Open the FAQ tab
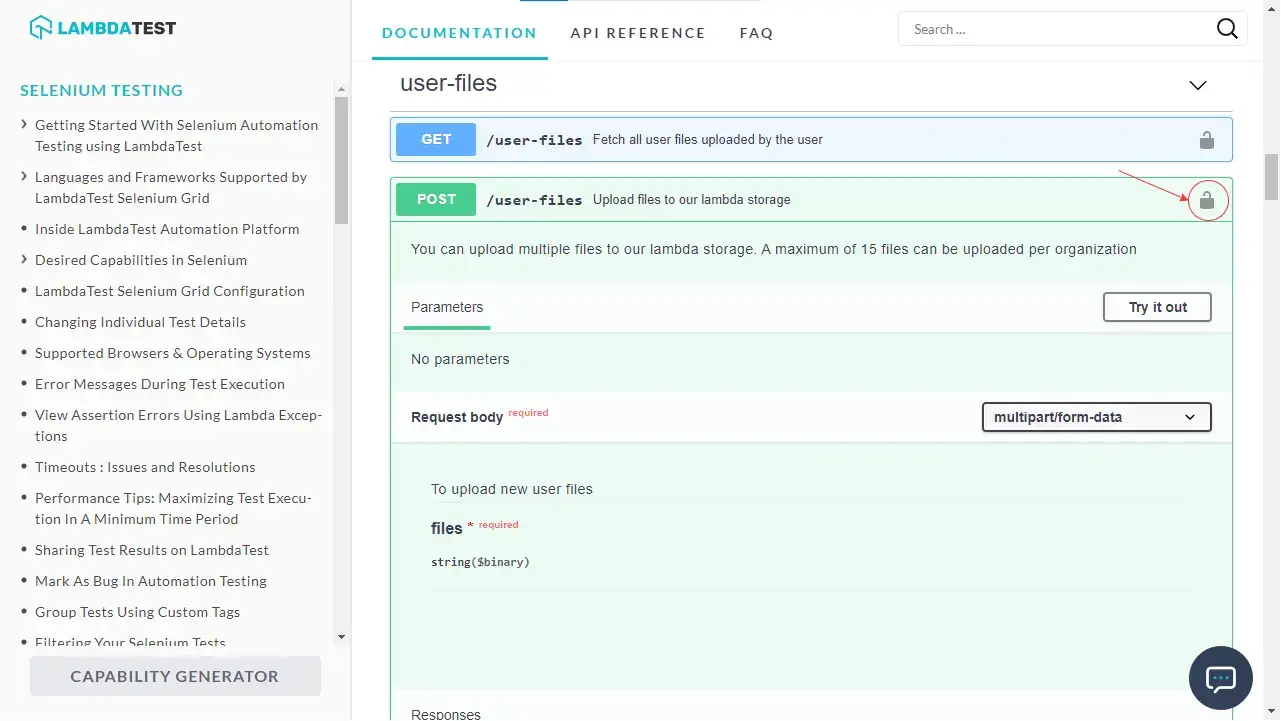 coord(756,33)
